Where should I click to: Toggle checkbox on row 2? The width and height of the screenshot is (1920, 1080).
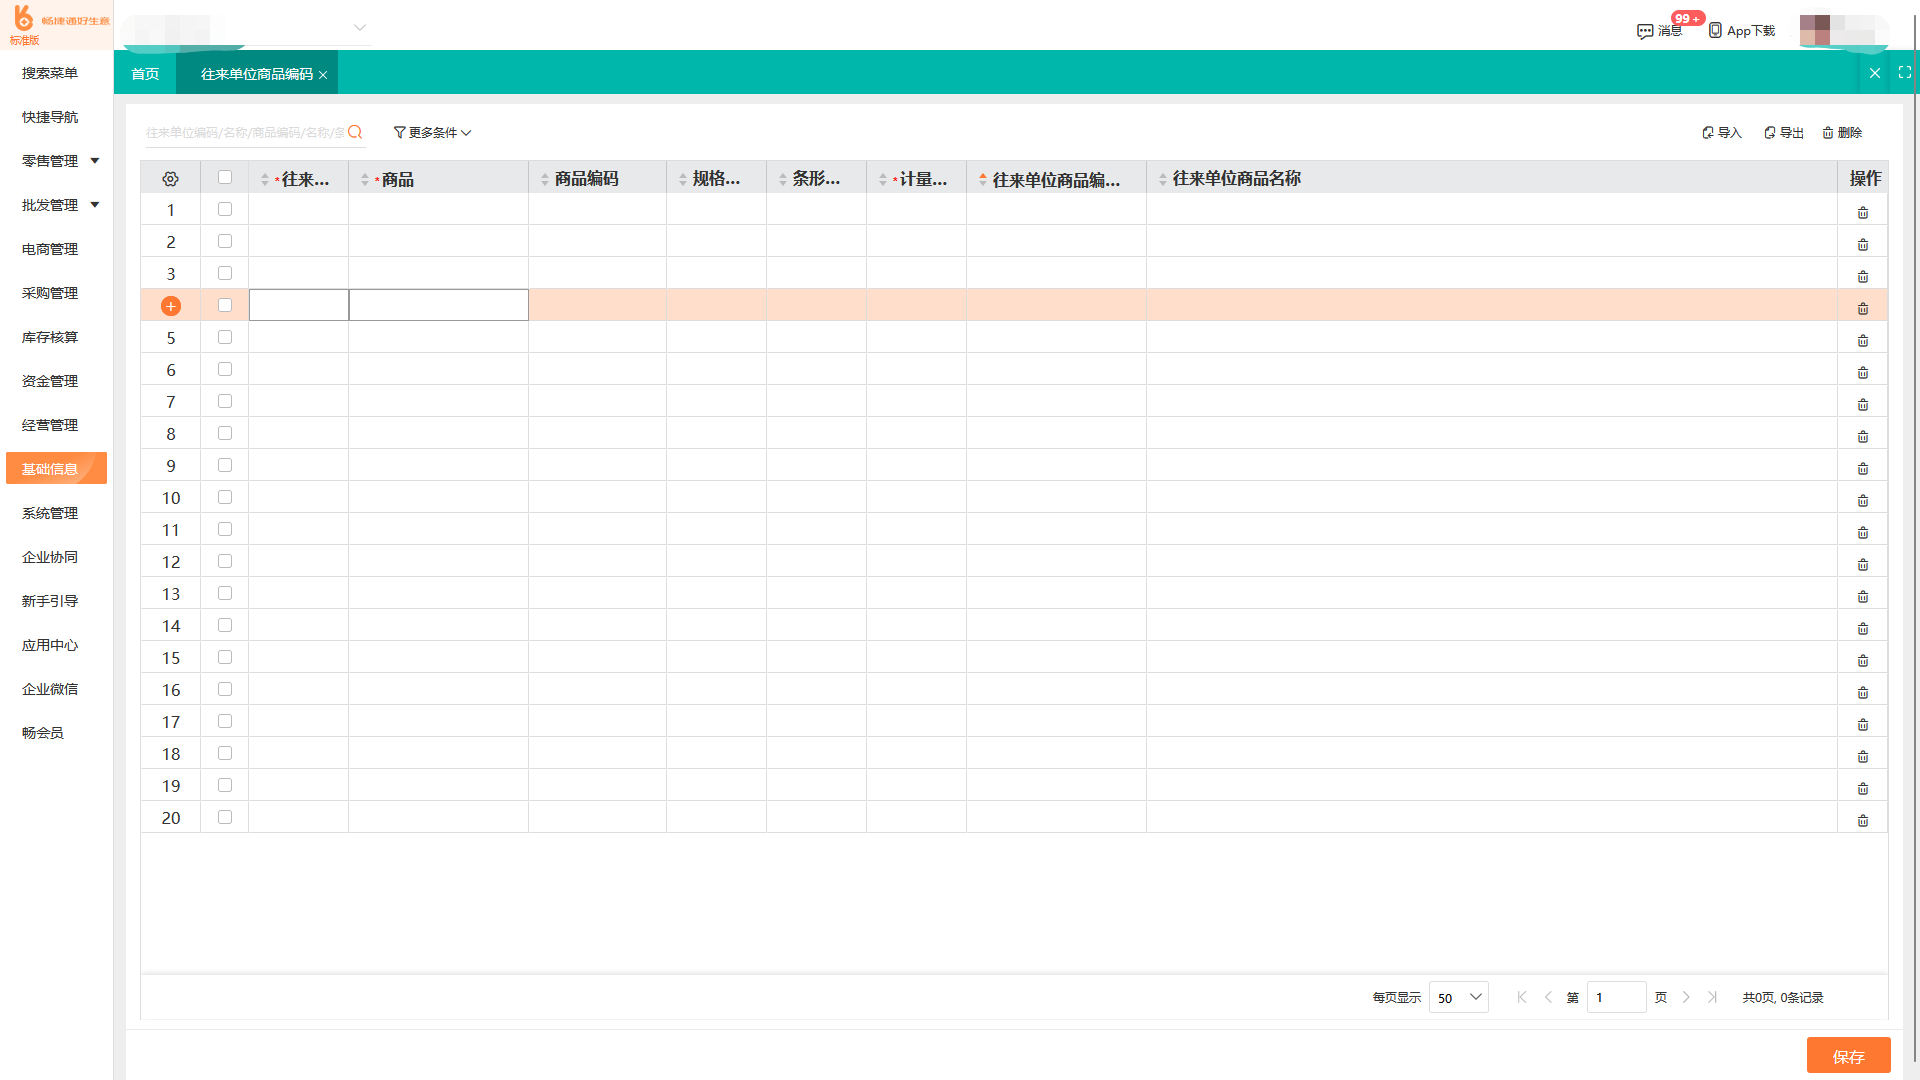click(x=224, y=241)
